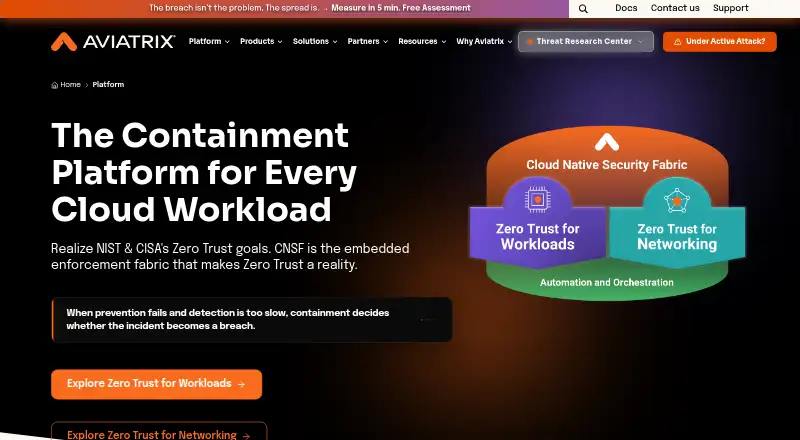
Task: Click Explore Zero Trust for Networking button
Action: (x=159, y=431)
